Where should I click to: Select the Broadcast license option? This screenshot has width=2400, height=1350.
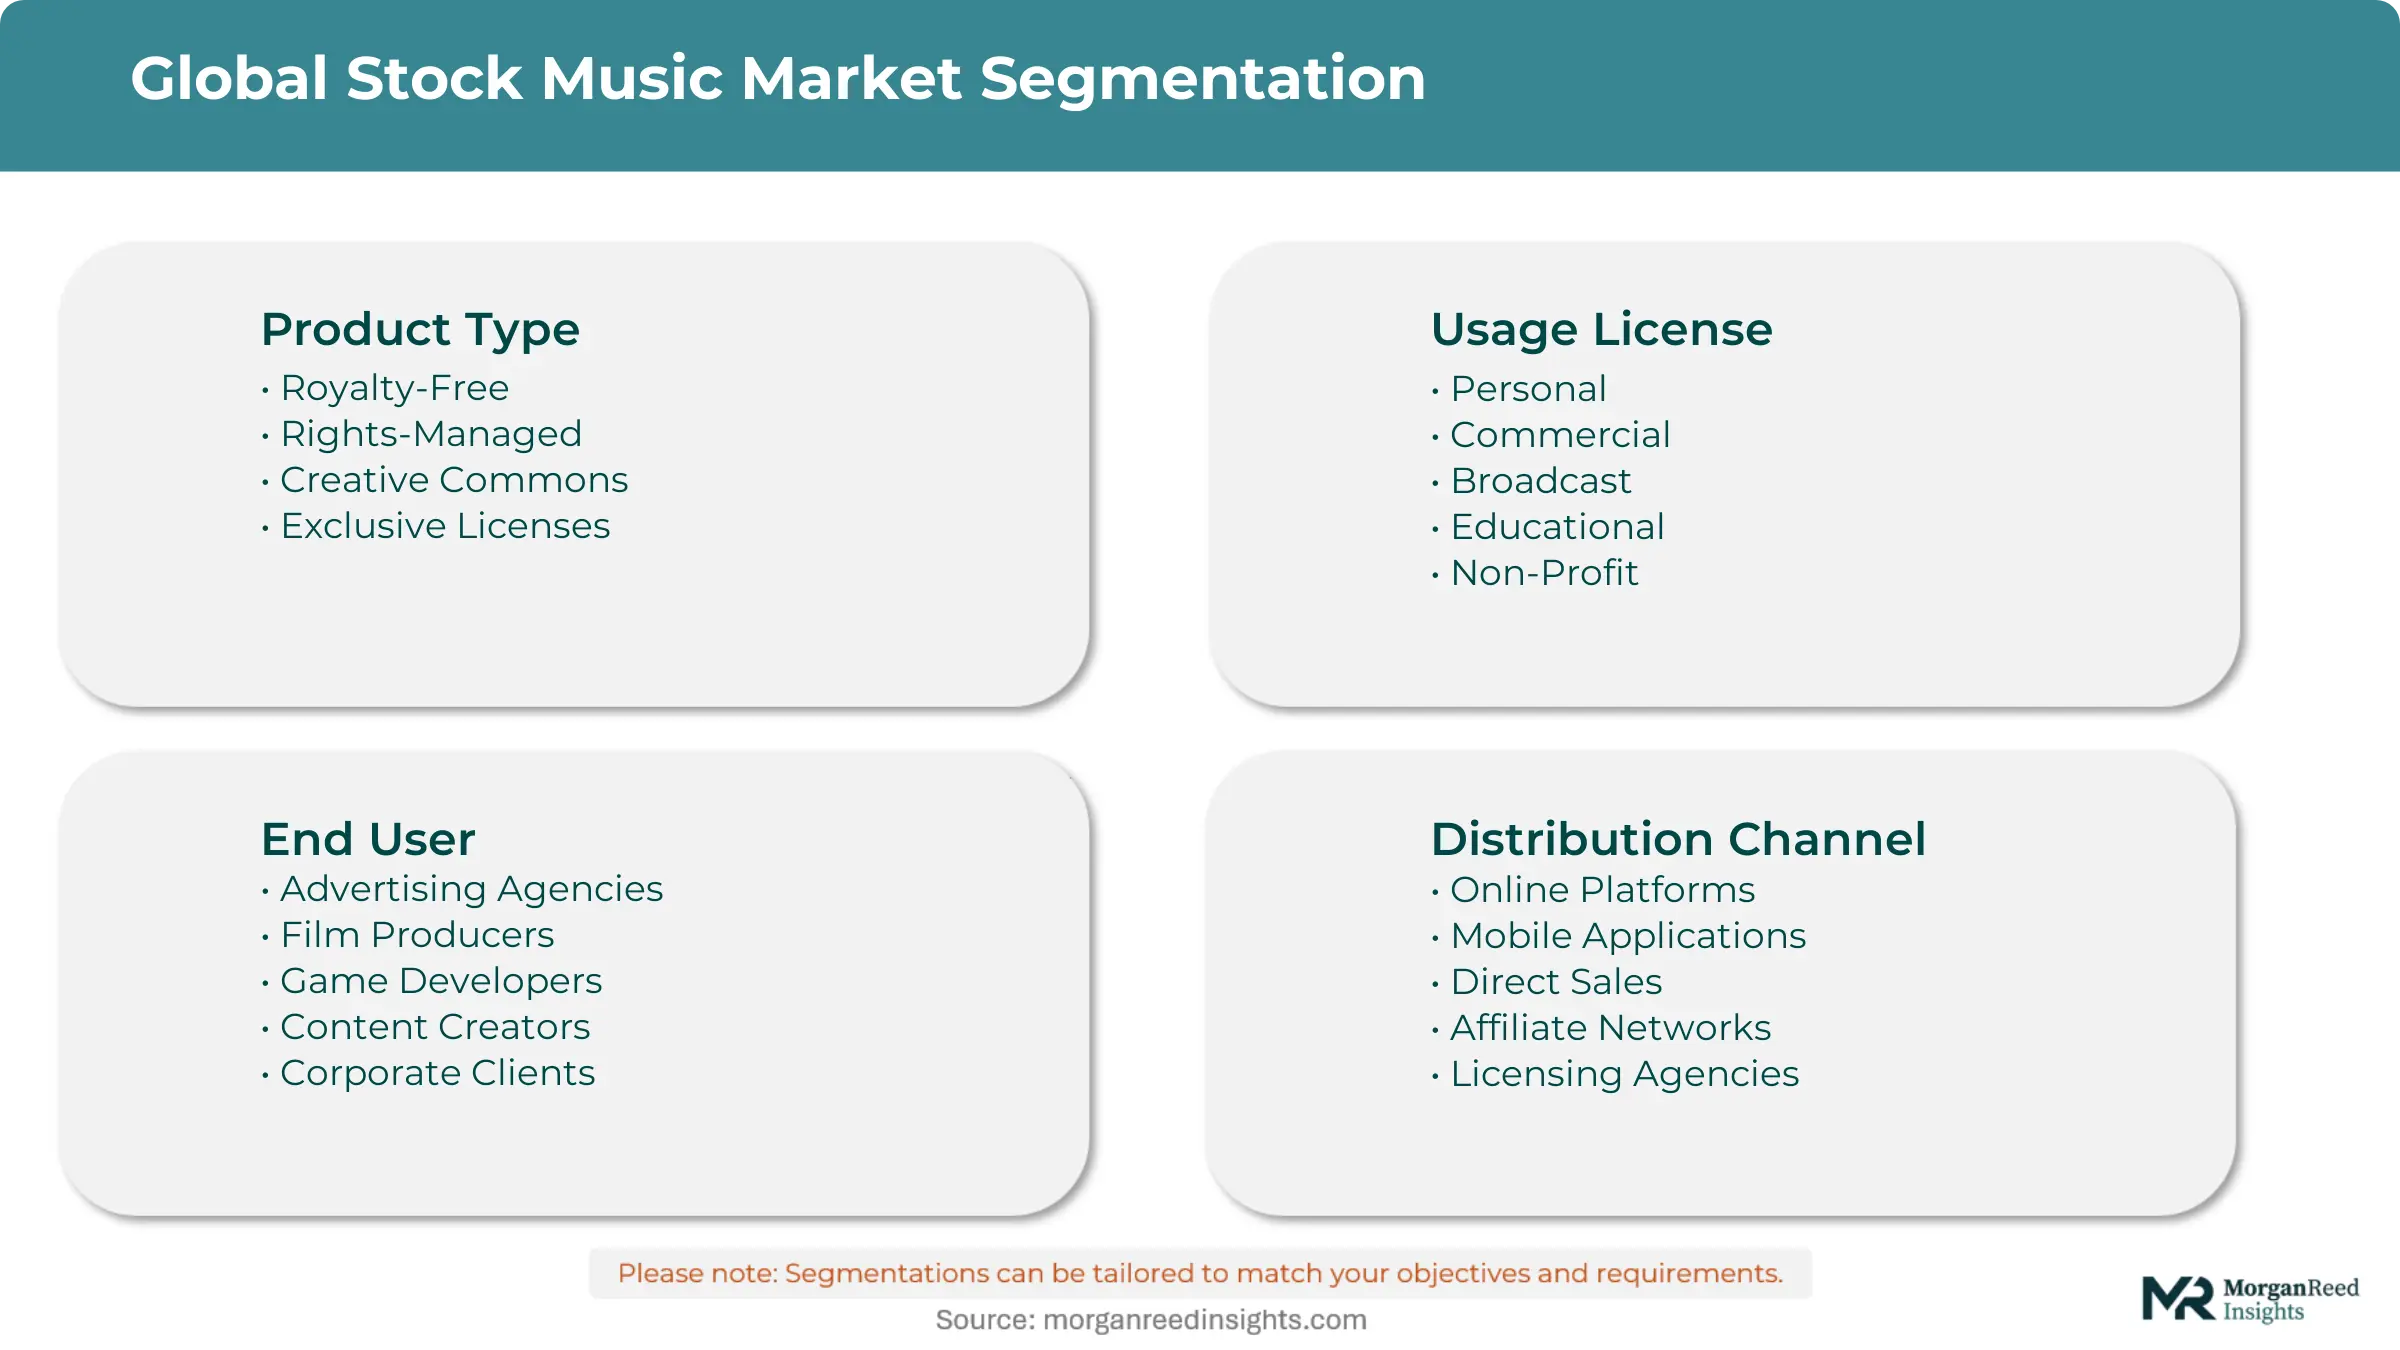click(1539, 480)
